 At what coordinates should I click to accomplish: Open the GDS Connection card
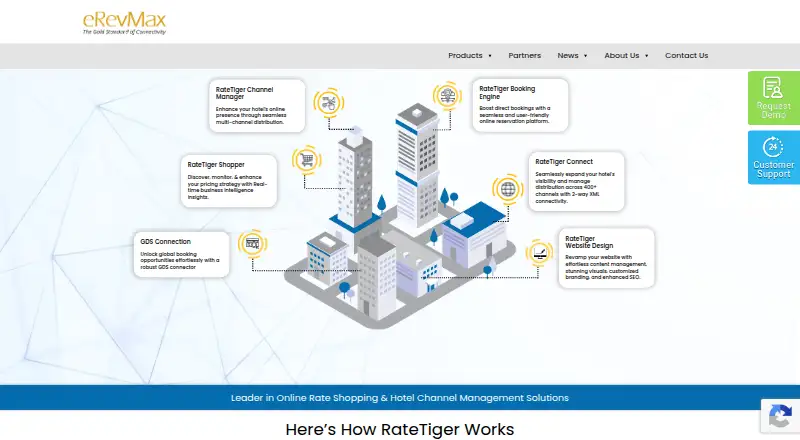[182, 254]
